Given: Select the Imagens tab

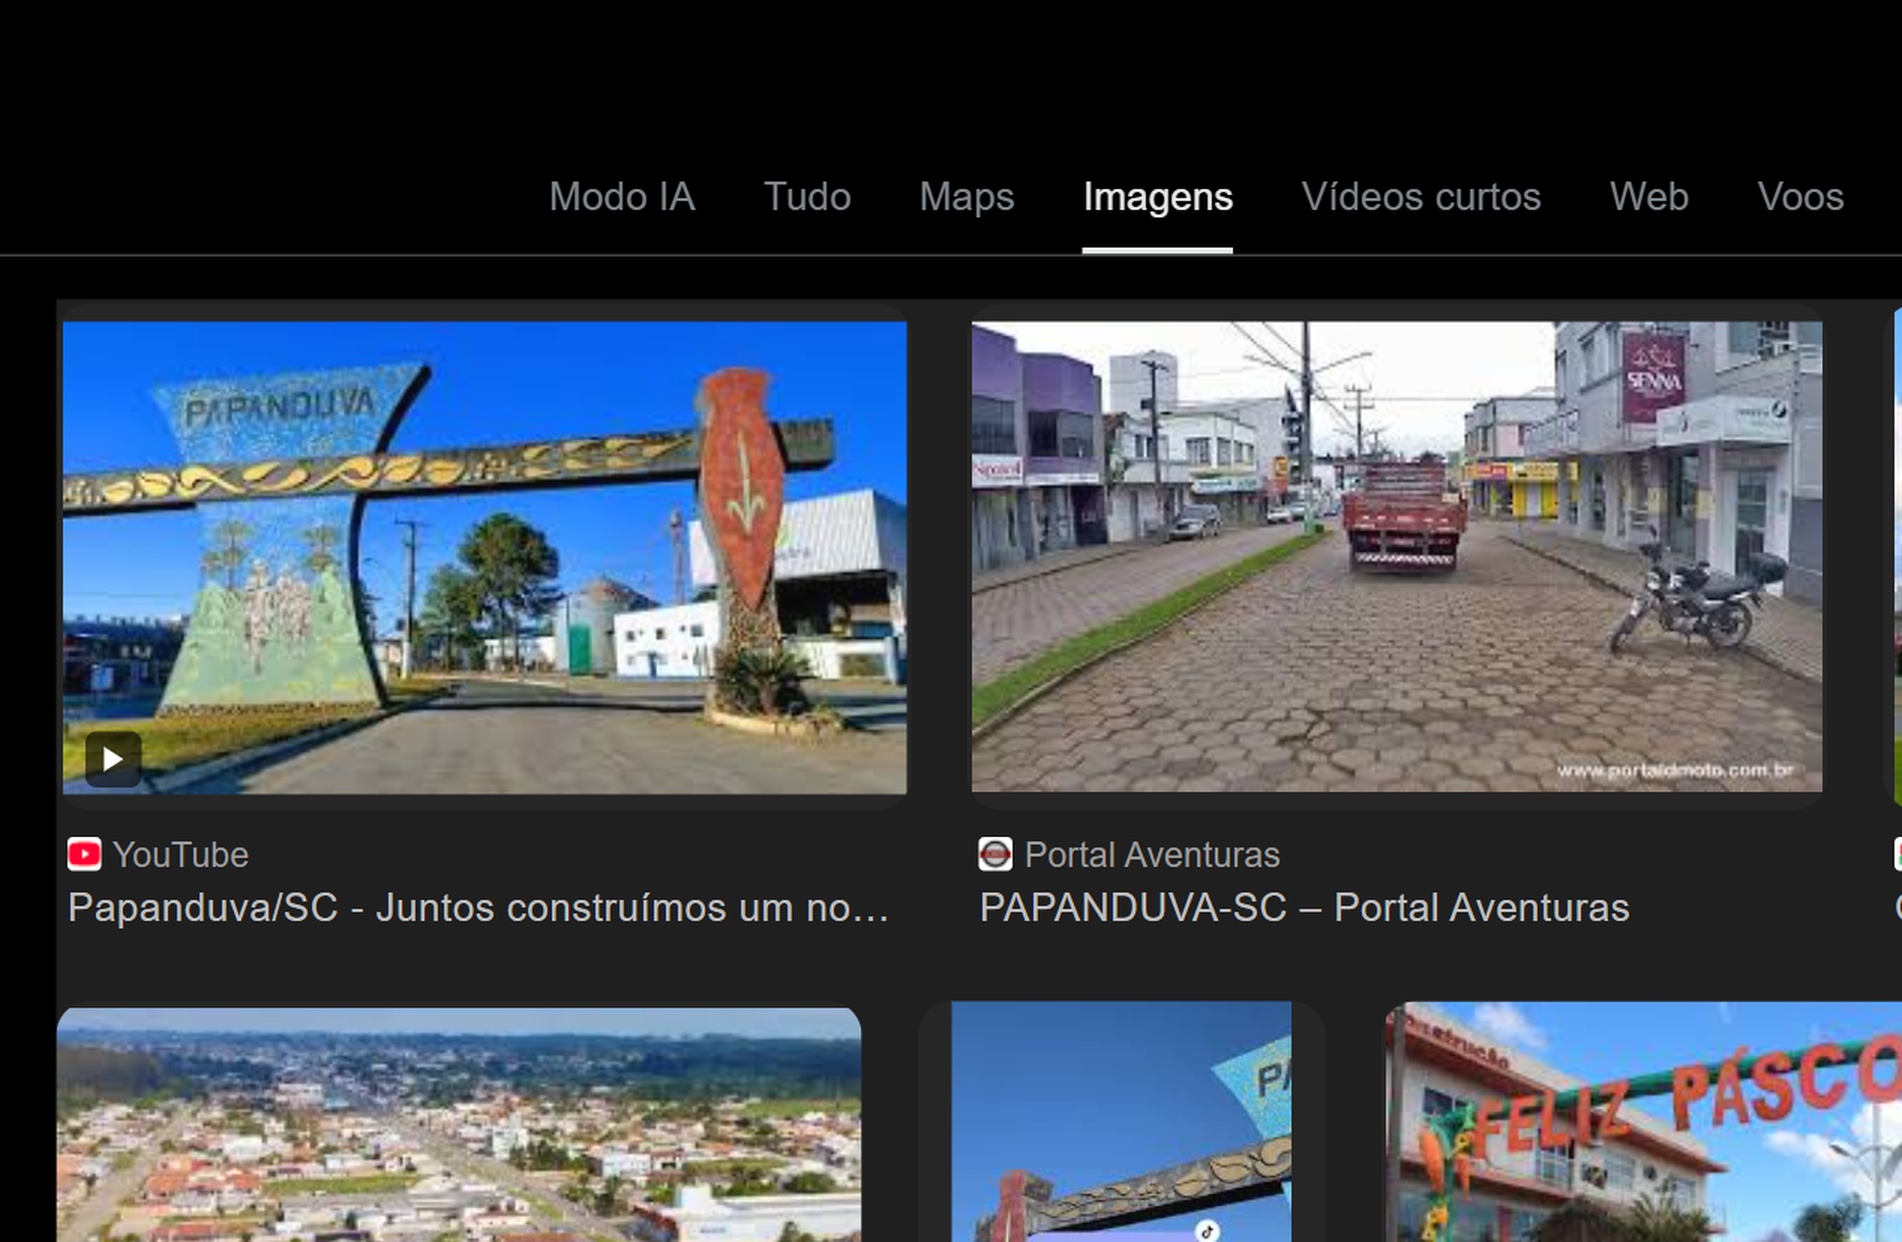Looking at the screenshot, I should point(1157,197).
